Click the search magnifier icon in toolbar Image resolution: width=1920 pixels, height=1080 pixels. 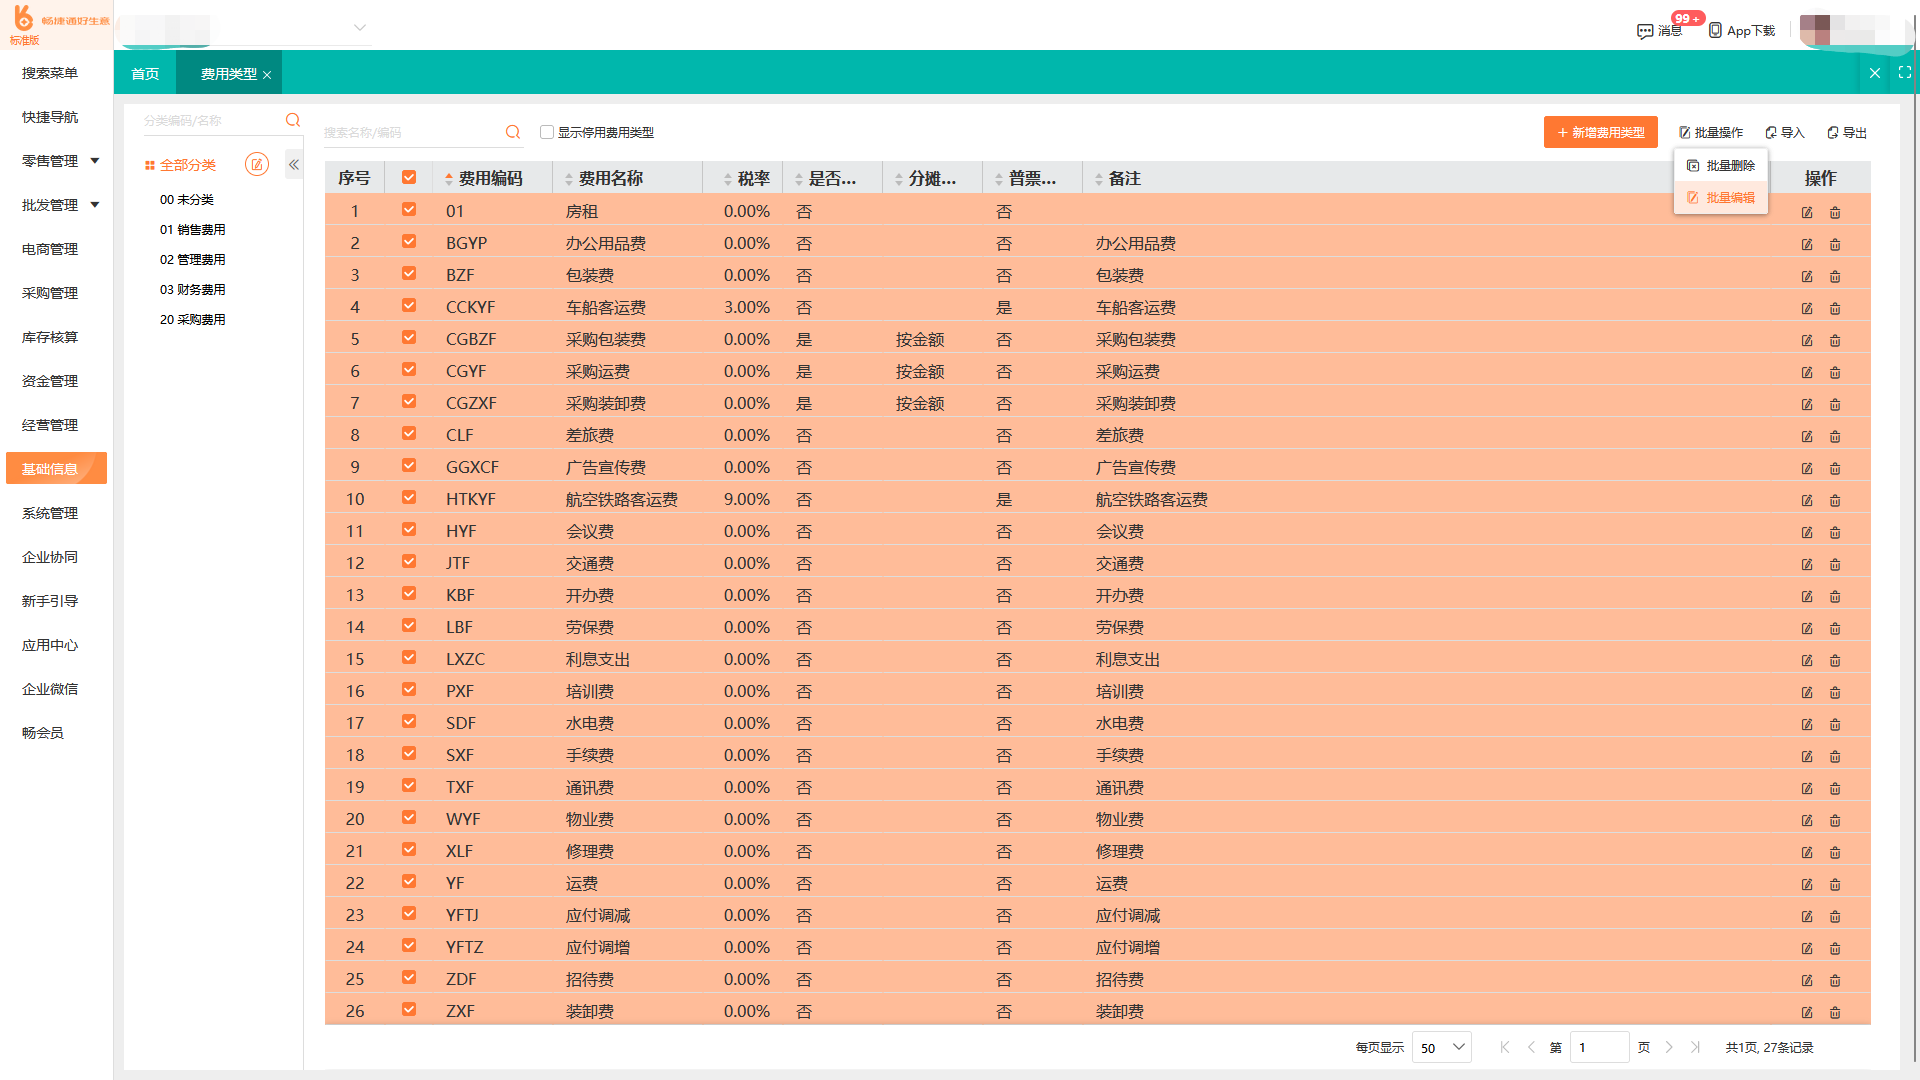click(x=514, y=131)
